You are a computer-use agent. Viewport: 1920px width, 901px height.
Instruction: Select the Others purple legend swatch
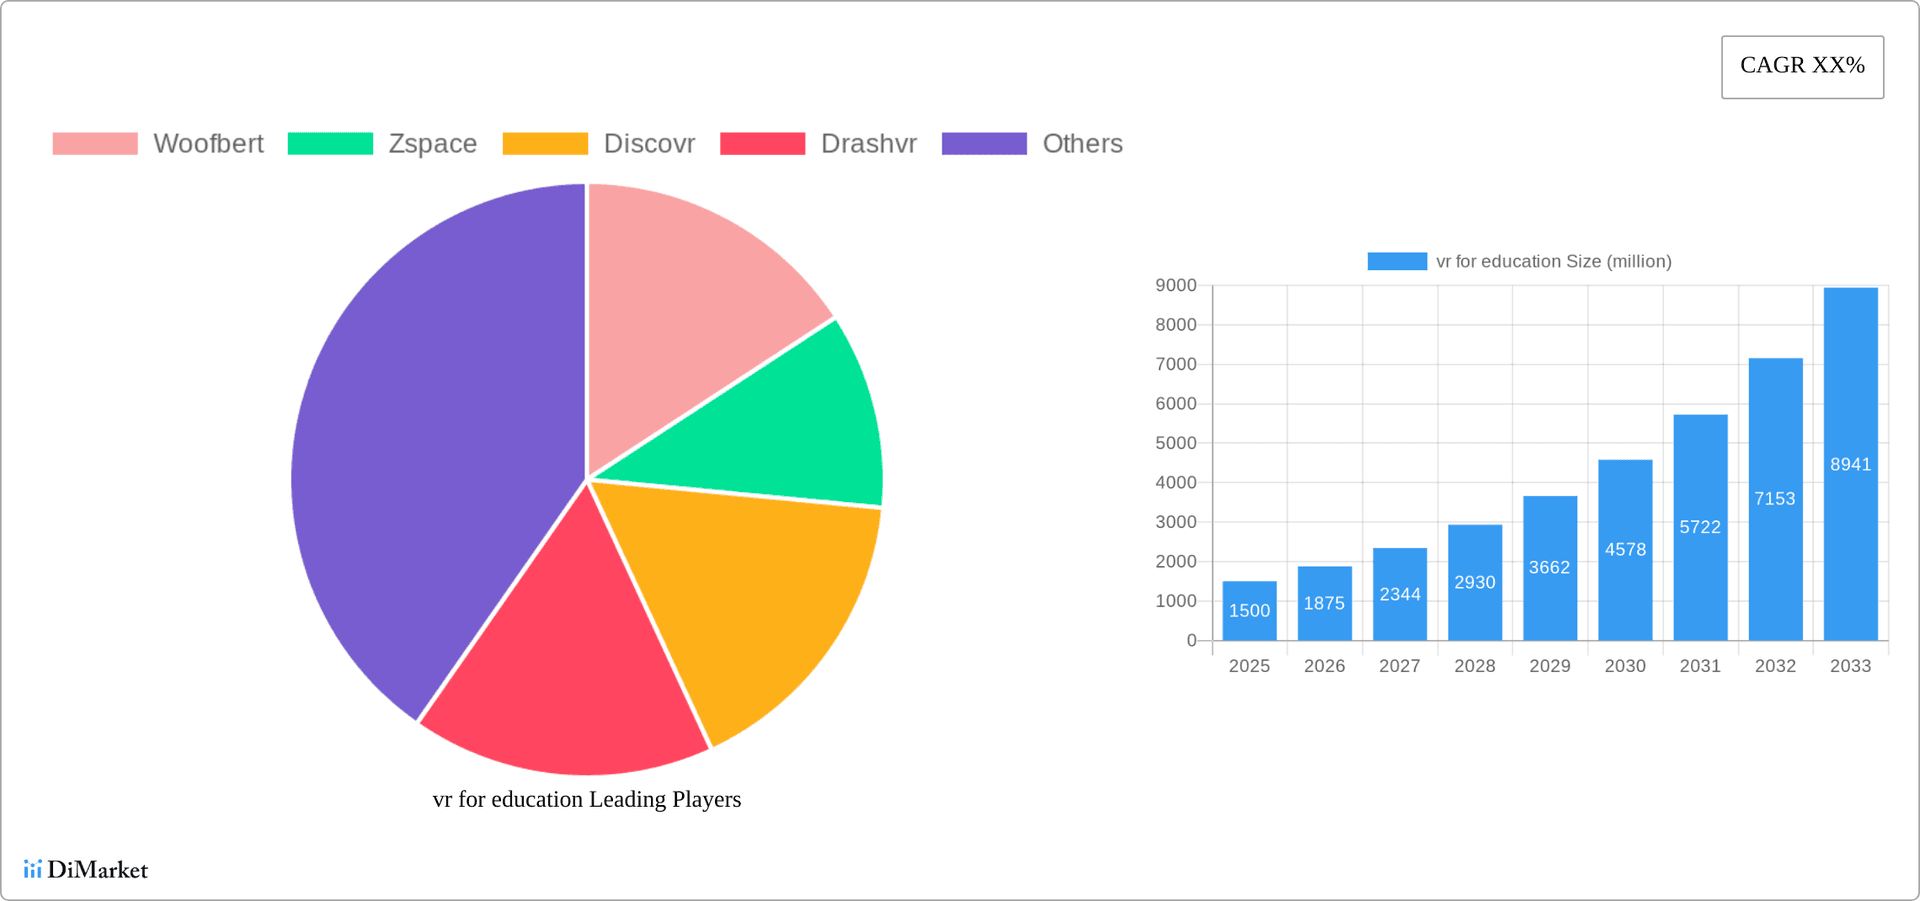pos(983,143)
